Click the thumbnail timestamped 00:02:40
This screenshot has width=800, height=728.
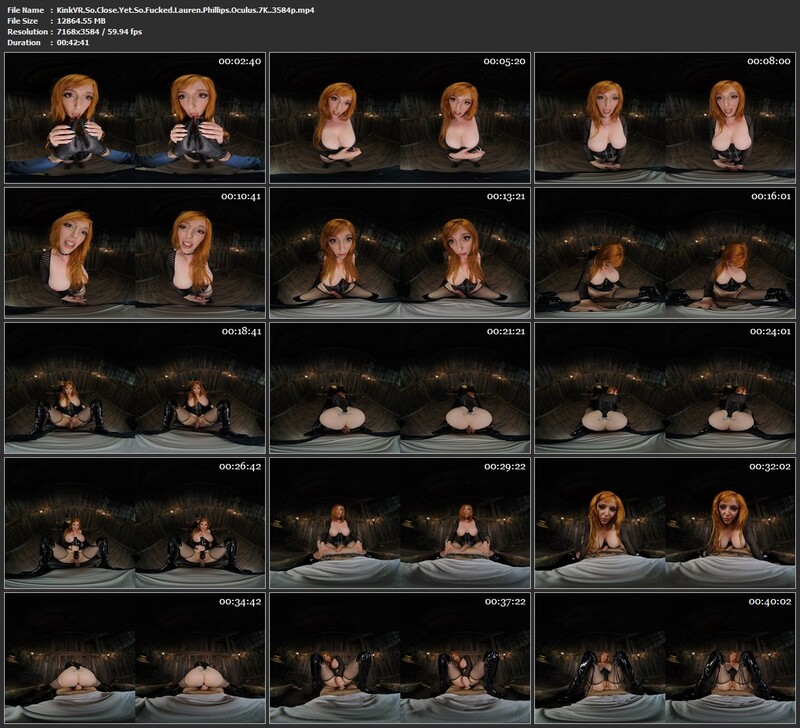pos(135,117)
